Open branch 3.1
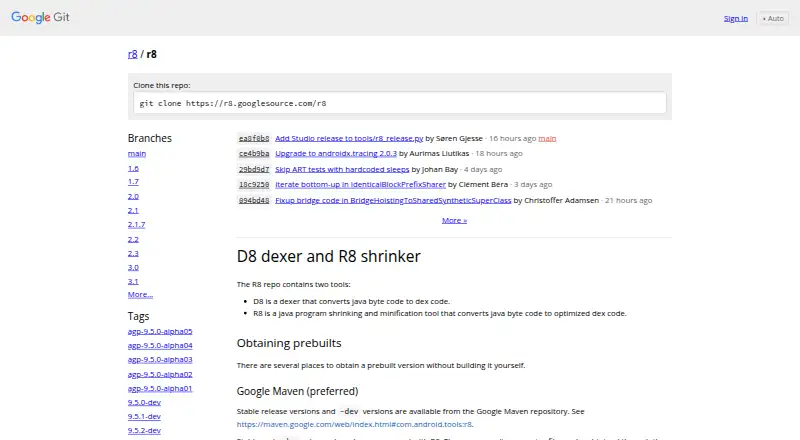This screenshot has height=440, width=800. [x=133, y=281]
